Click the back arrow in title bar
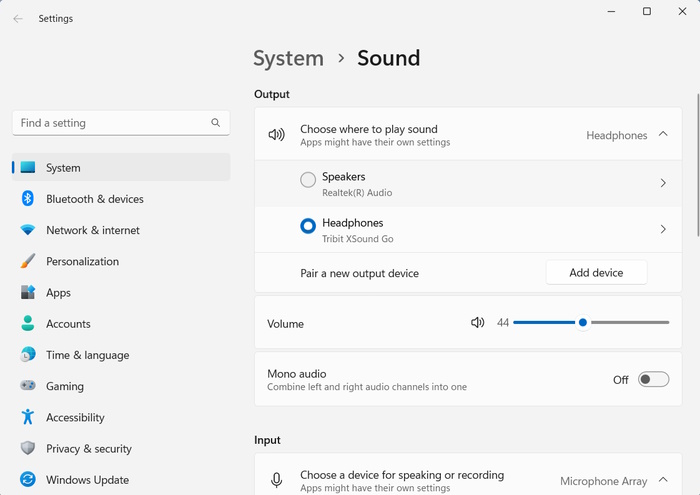This screenshot has width=700, height=495. point(18,18)
